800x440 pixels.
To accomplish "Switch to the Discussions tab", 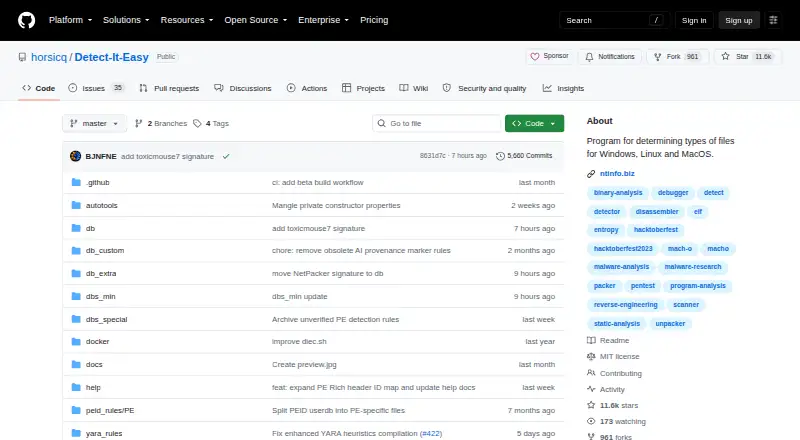I will tap(243, 88).
